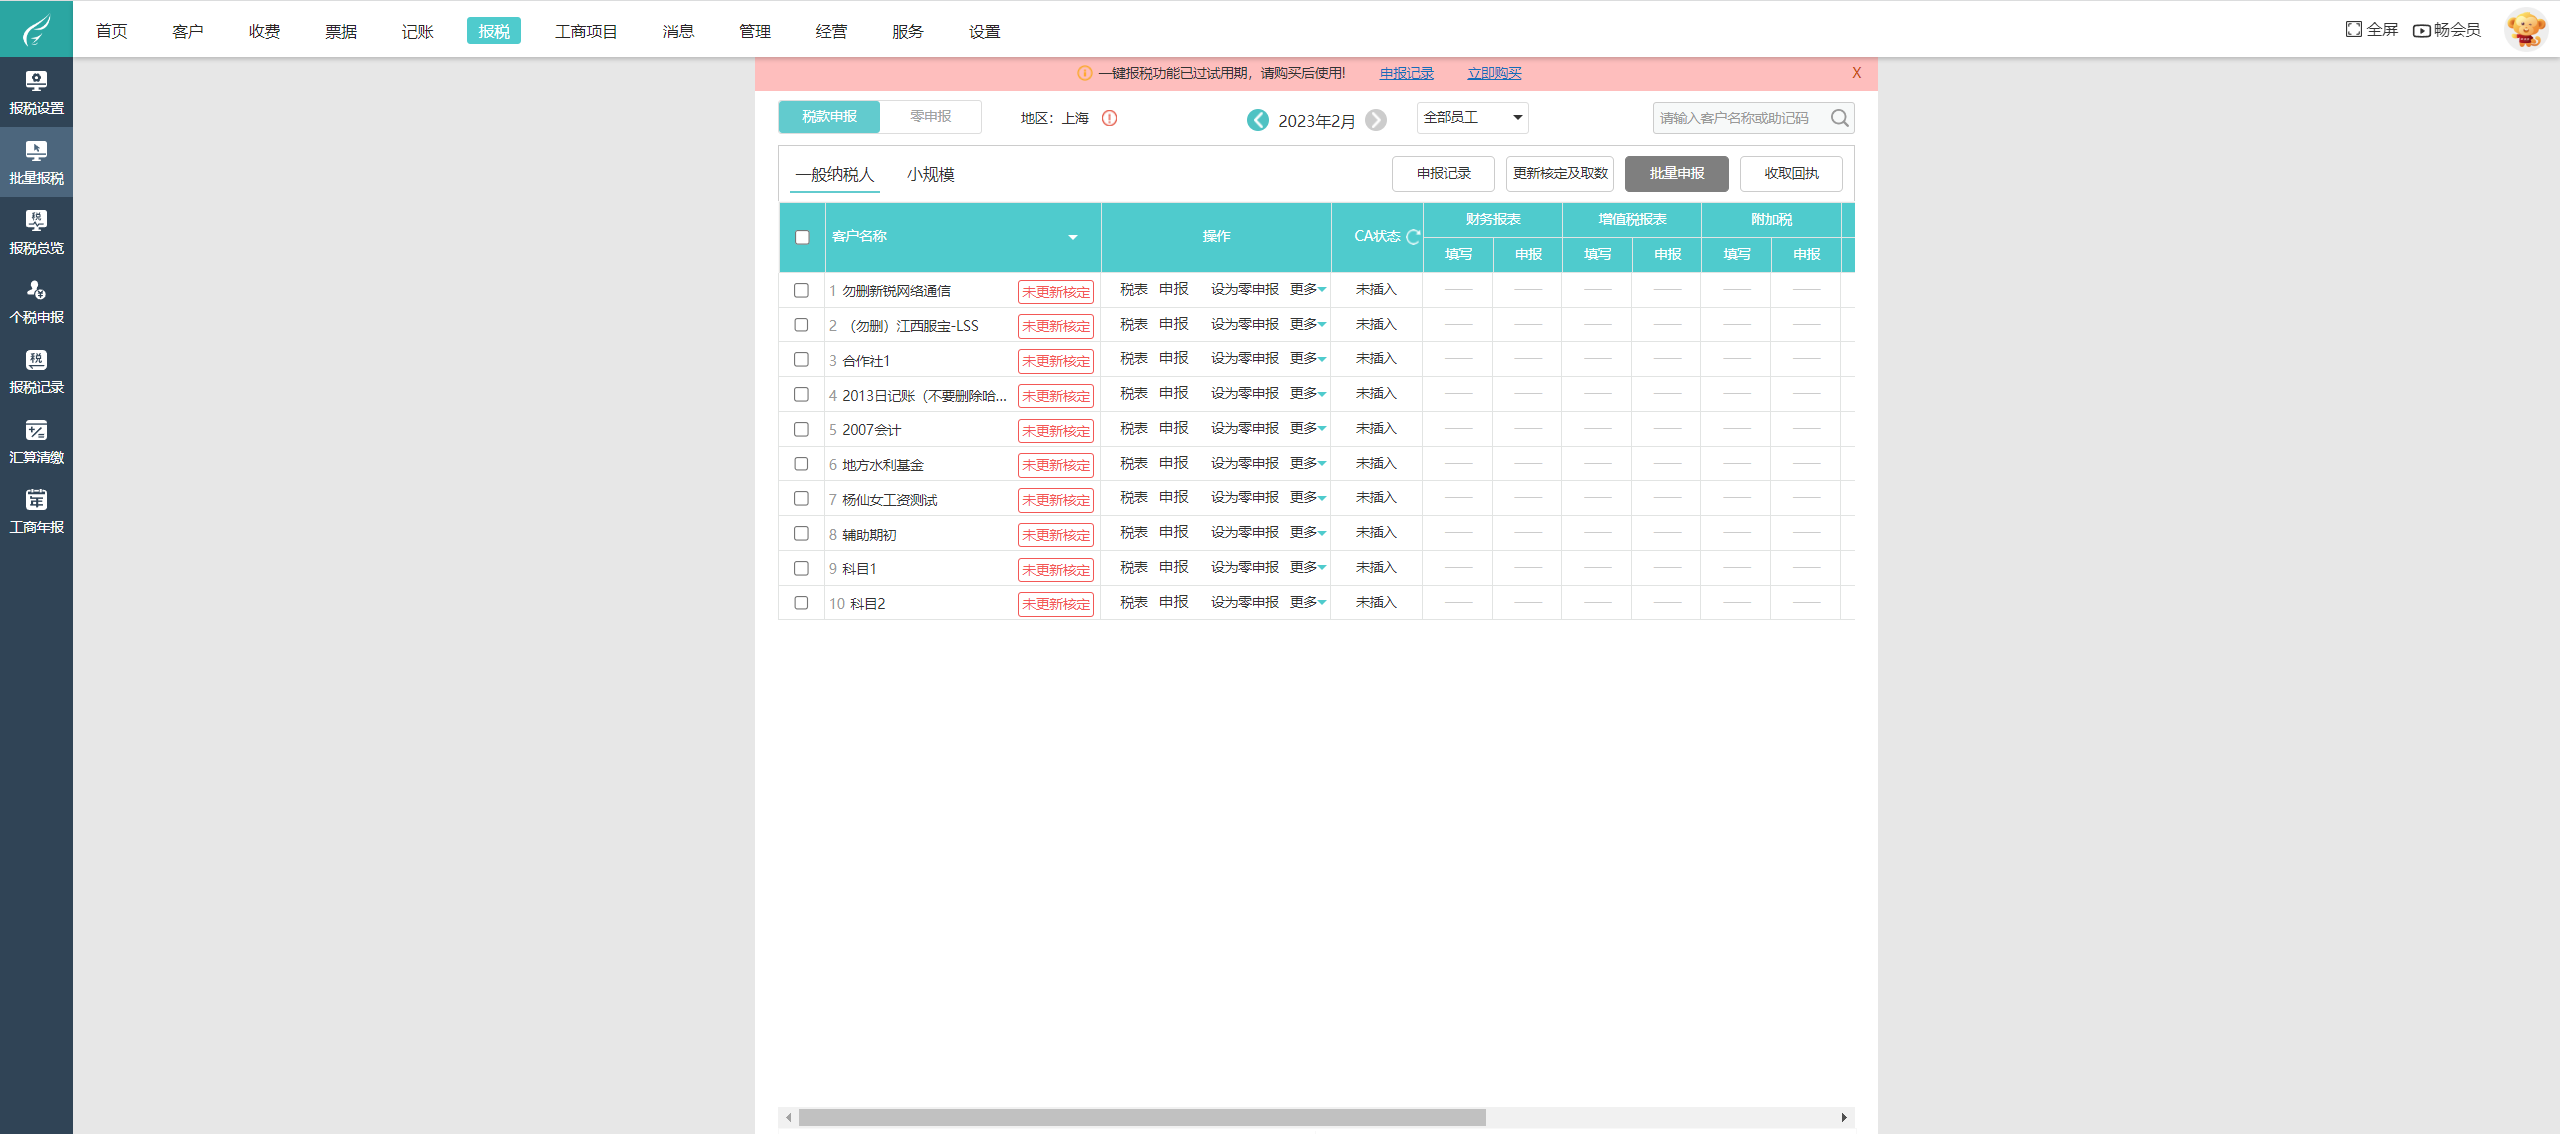Toggle checkbox for 勿删新税网络通信 row
The width and height of the screenshot is (2560, 1134).
pos(802,290)
